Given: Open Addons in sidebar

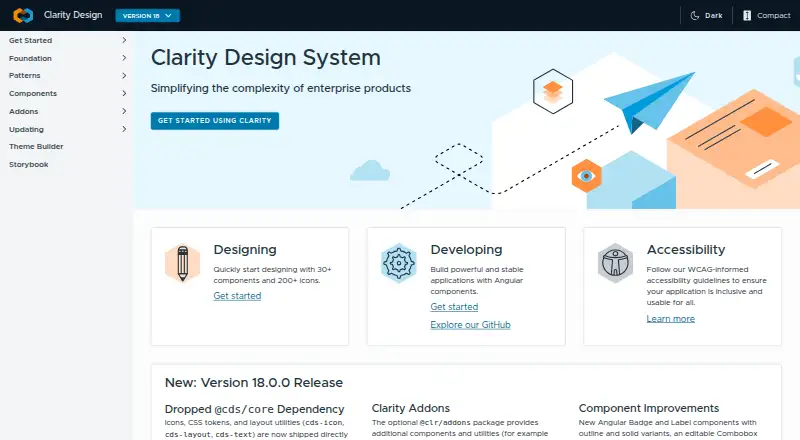Looking at the screenshot, I should (23, 111).
